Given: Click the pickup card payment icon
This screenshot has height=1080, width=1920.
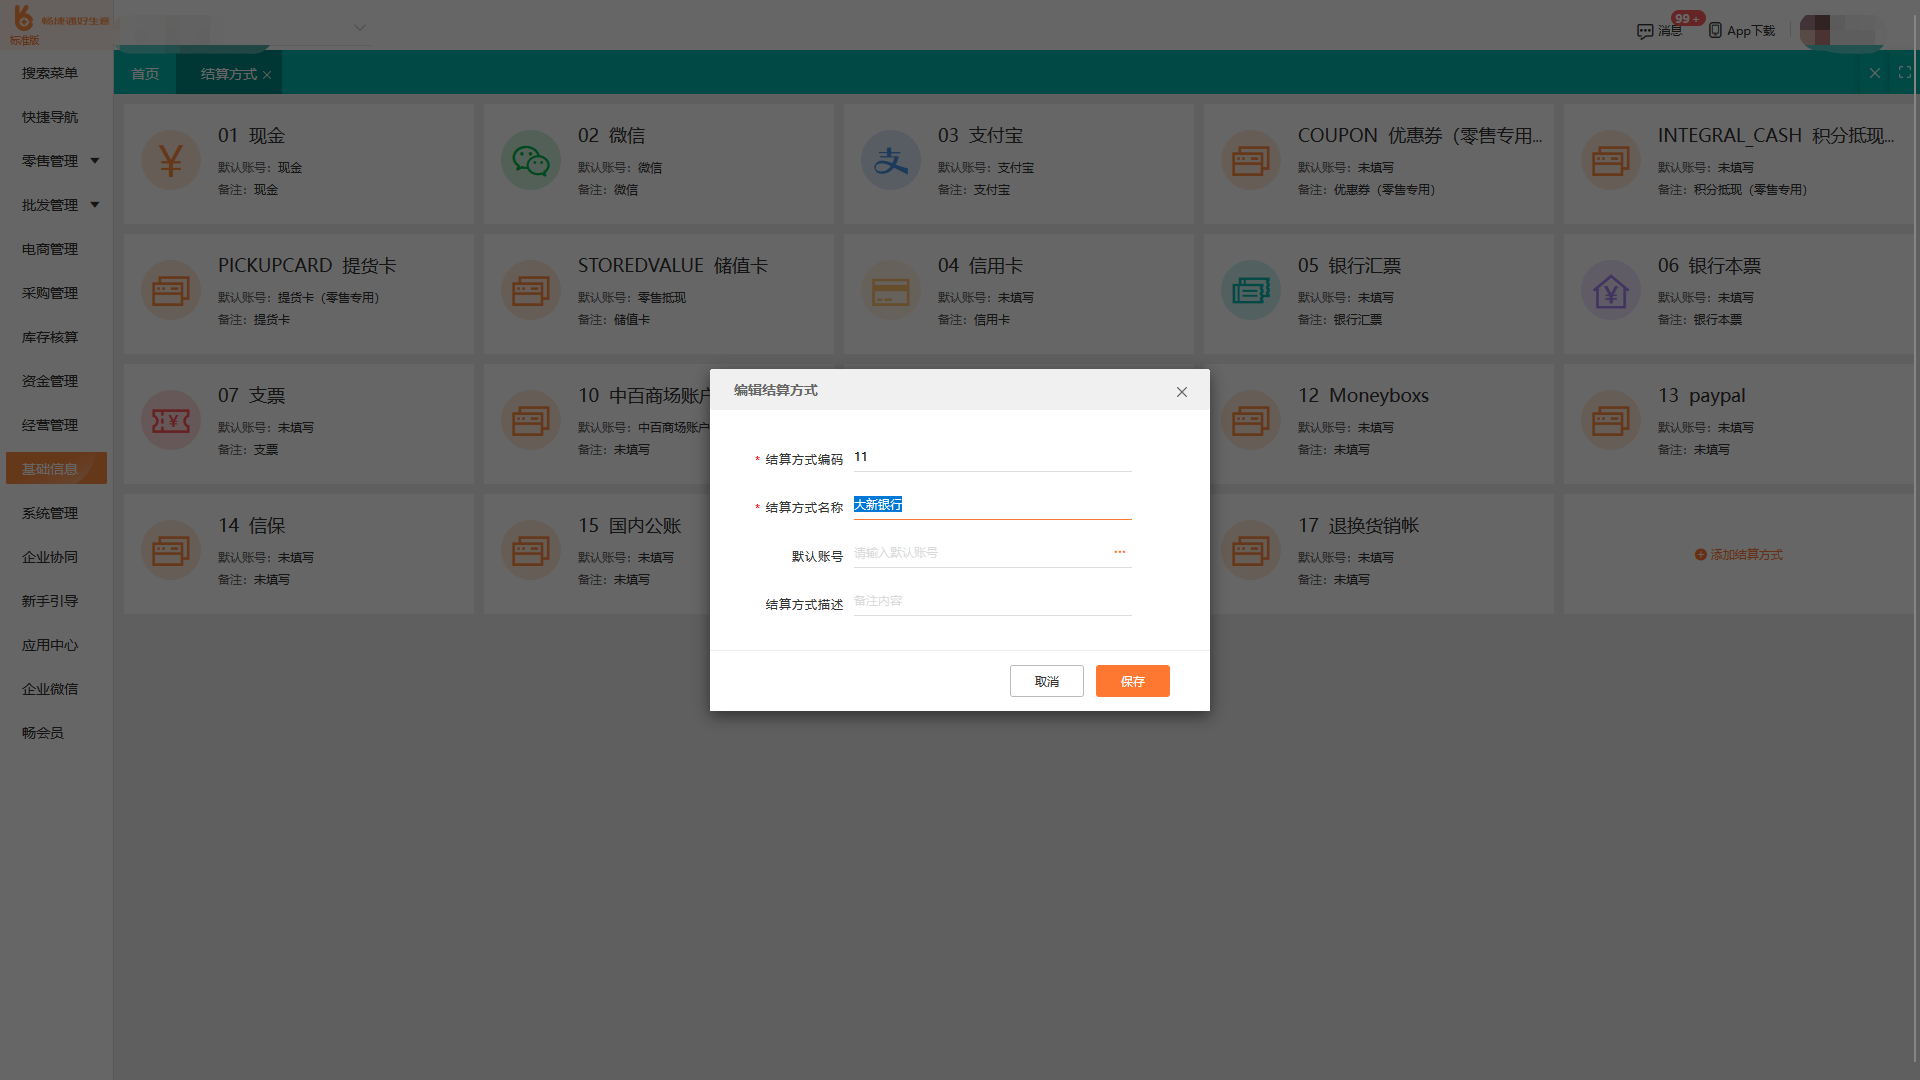Looking at the screenshot, I should tap(171, 289).
